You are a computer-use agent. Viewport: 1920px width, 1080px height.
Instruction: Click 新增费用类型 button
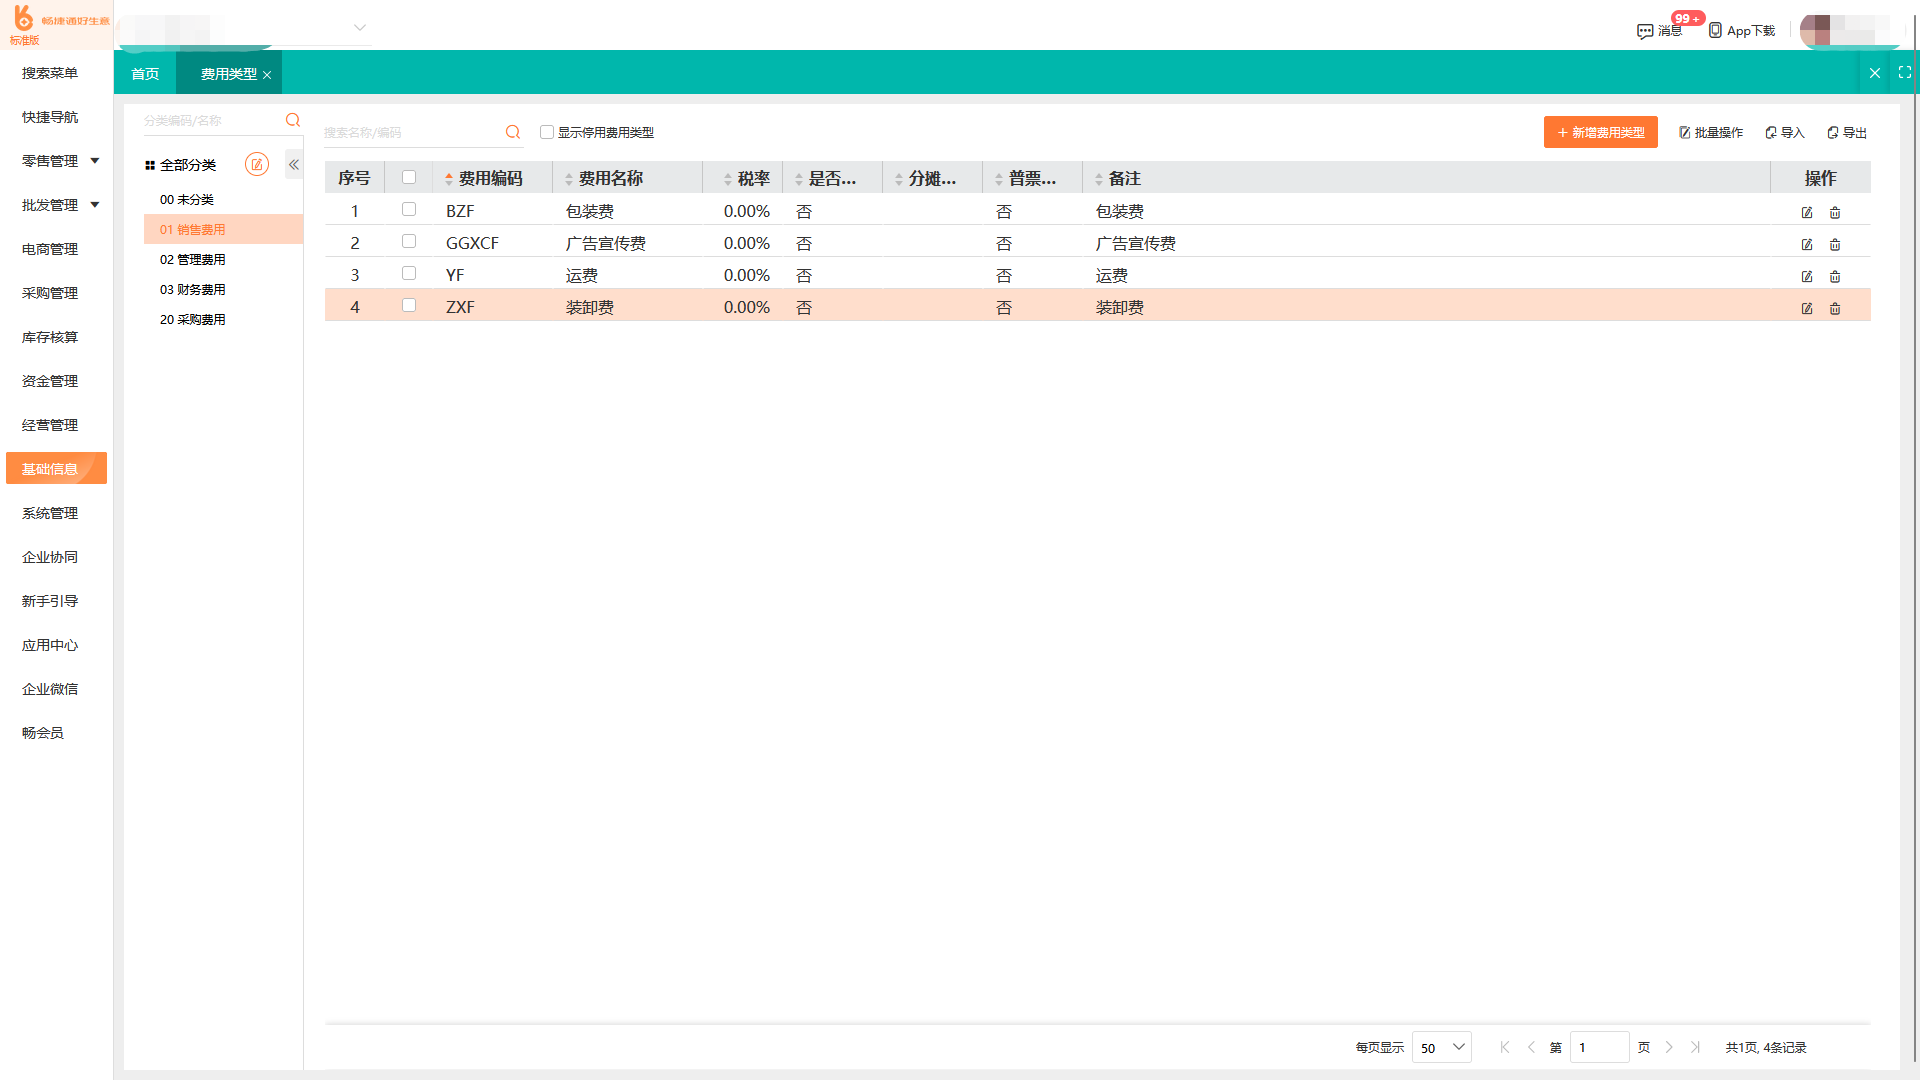click(x=1600, y=131)
